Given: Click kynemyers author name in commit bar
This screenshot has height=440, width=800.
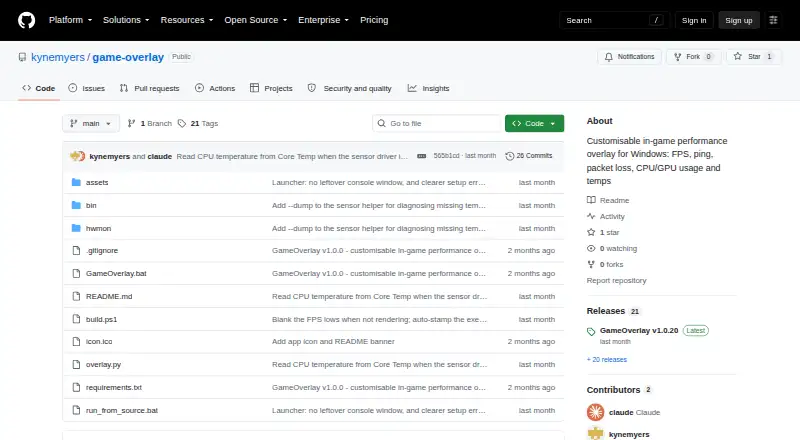Looking at the screenshot, I should click(x=110, y=156).
